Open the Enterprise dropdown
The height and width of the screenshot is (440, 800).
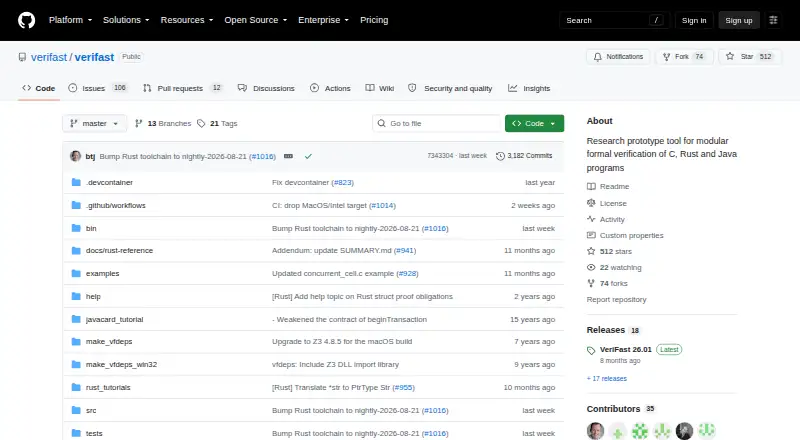click(x=323, y=20)
